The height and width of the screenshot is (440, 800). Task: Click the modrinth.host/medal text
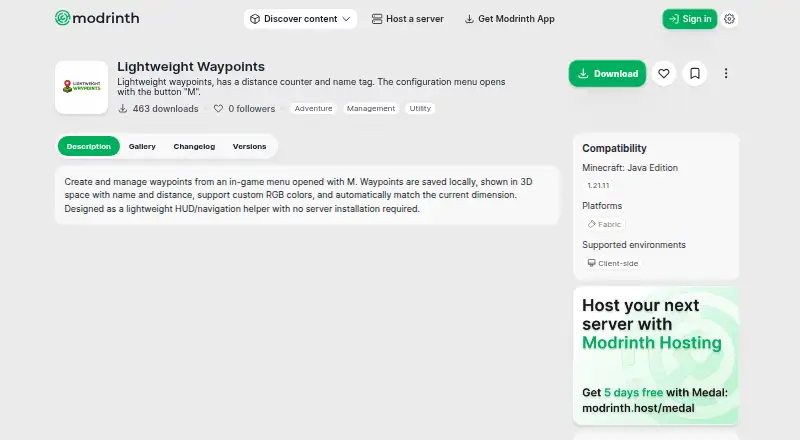(x=638, y=408)
